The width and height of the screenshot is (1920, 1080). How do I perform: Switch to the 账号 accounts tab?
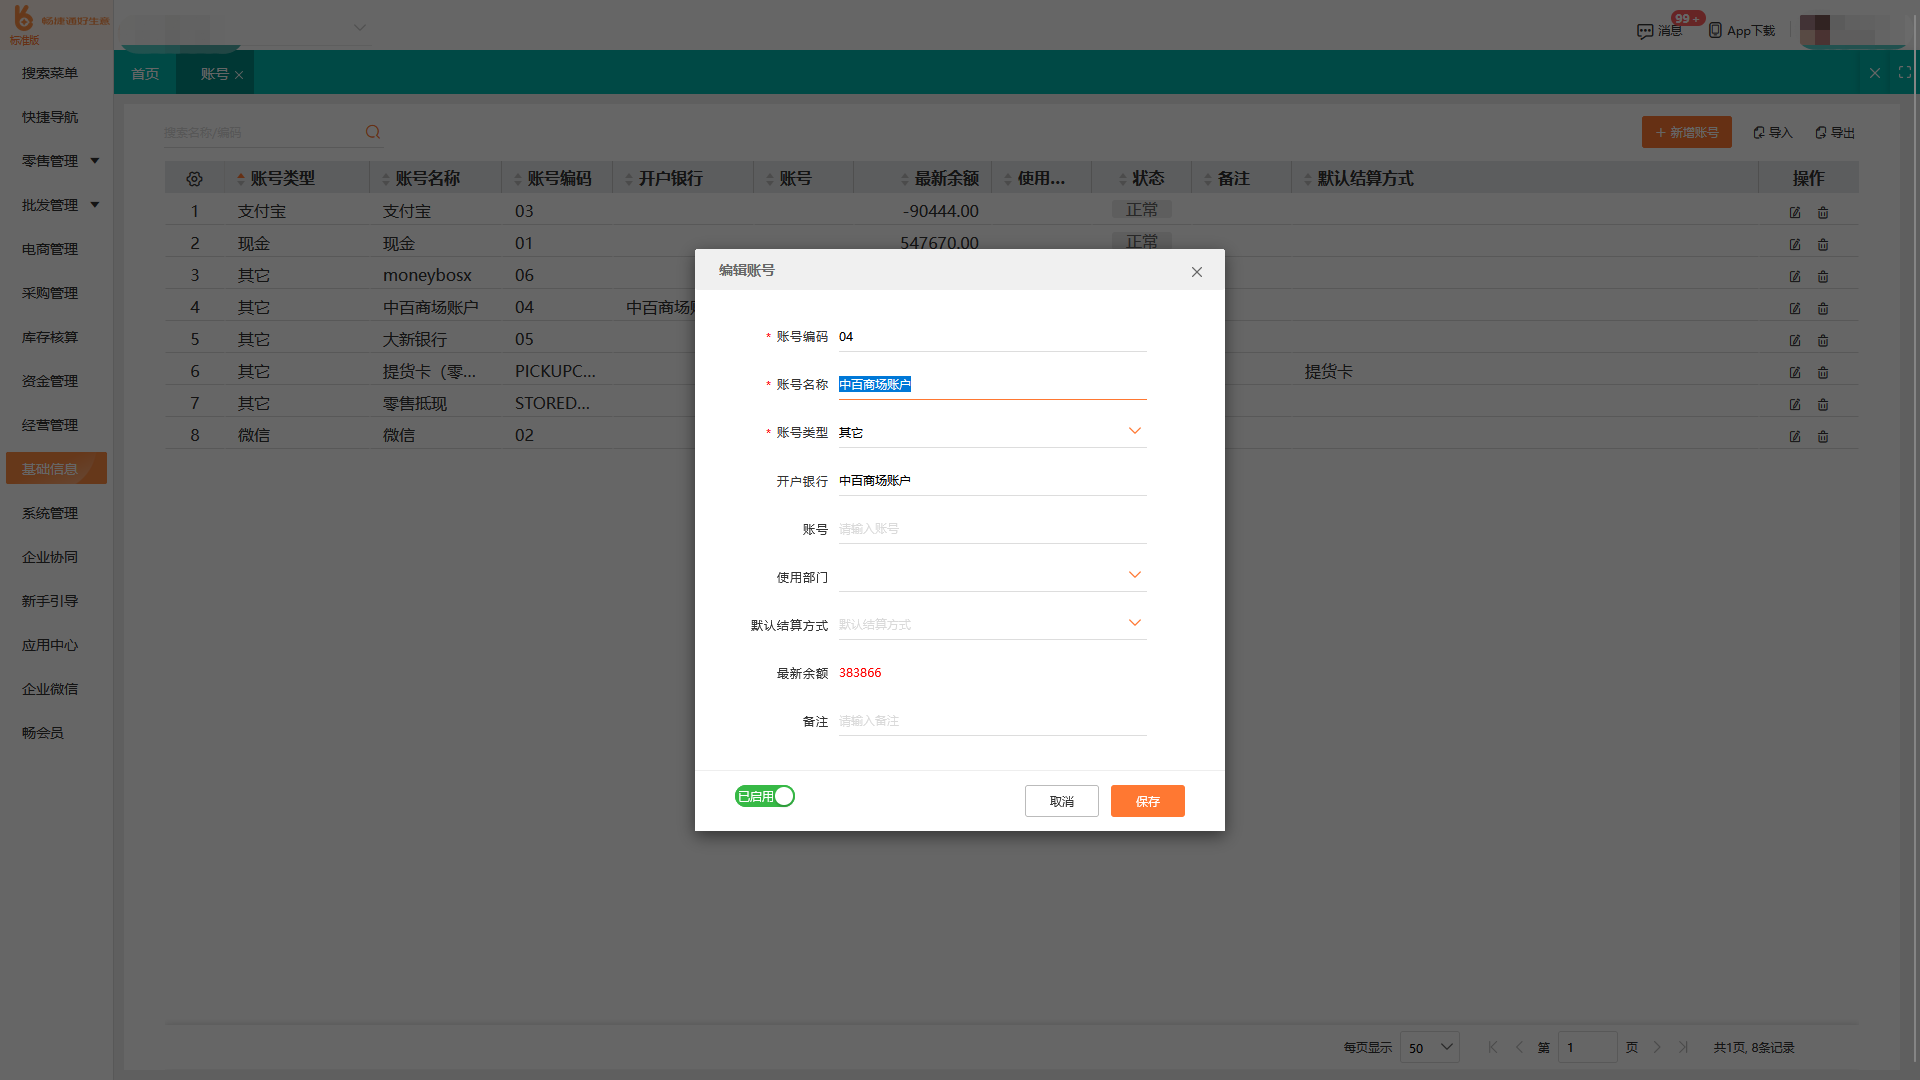(x=214, y=74)
